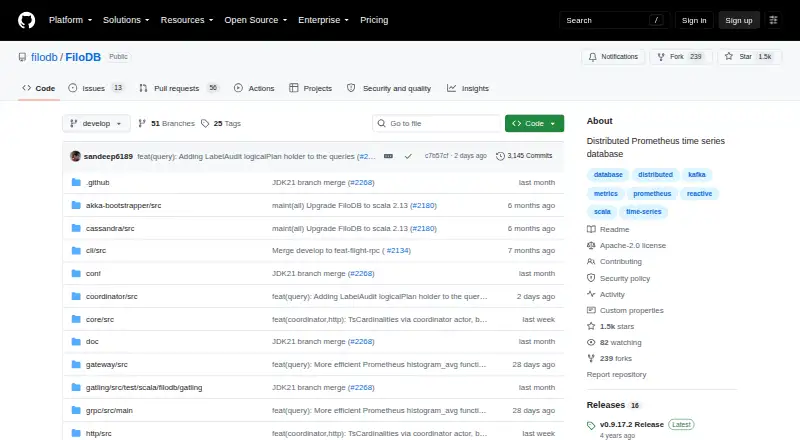Open the conf folder icon
Screen dimensions: 800x440
(x=77, y=274)
